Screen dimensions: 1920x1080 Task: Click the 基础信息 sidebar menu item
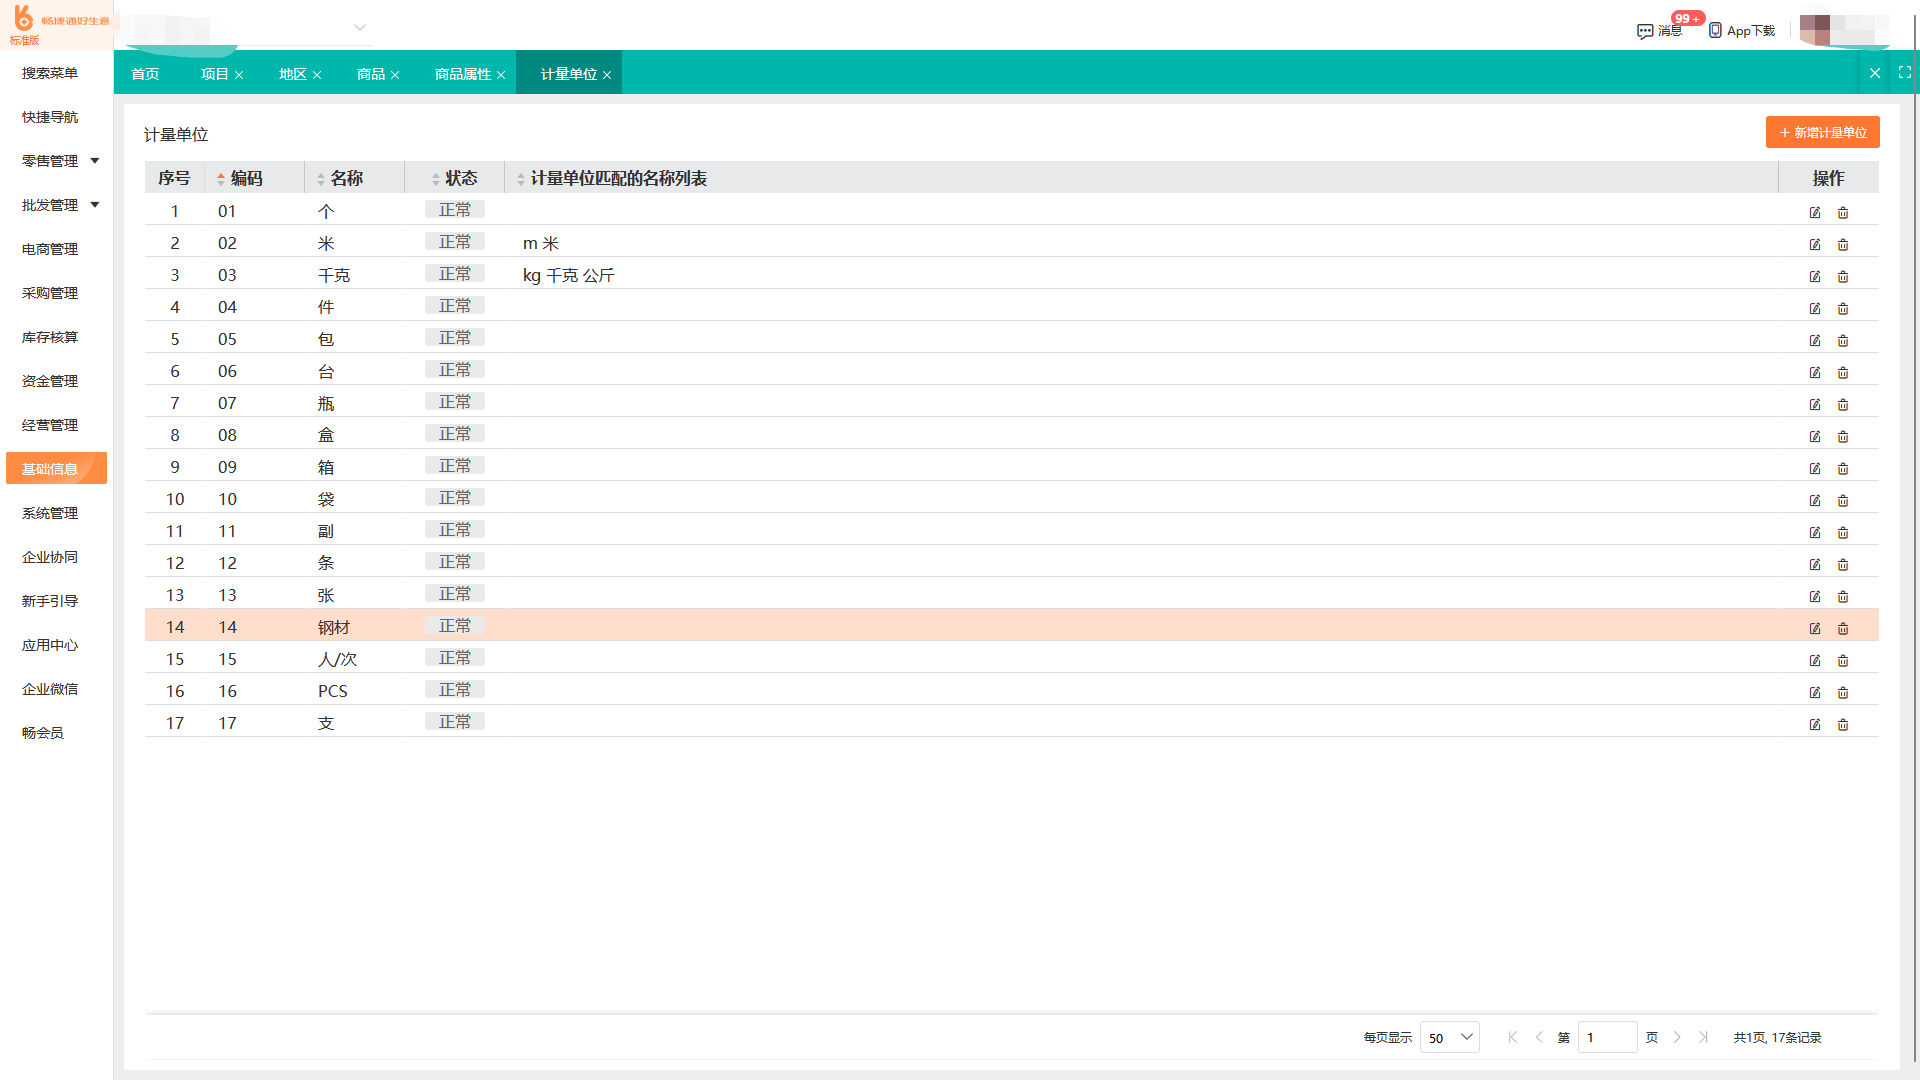[x=51, y=468]
